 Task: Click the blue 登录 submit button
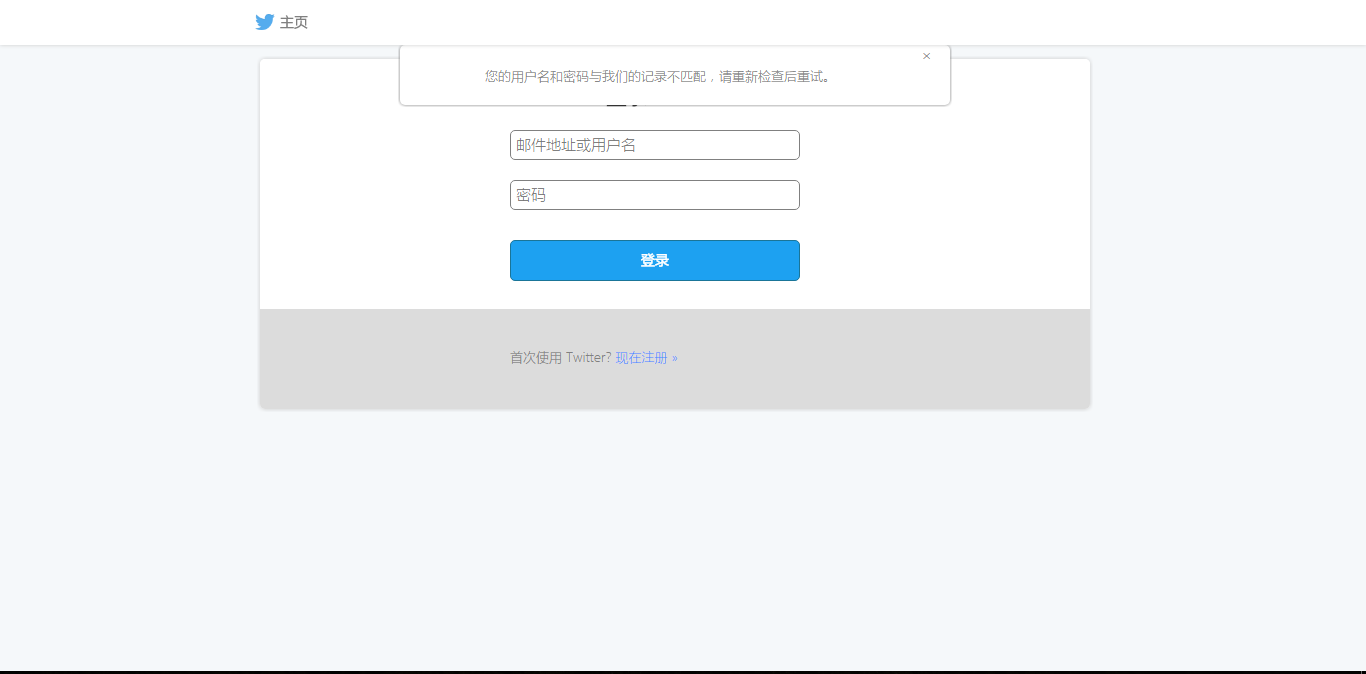click(x=654, y=260)
